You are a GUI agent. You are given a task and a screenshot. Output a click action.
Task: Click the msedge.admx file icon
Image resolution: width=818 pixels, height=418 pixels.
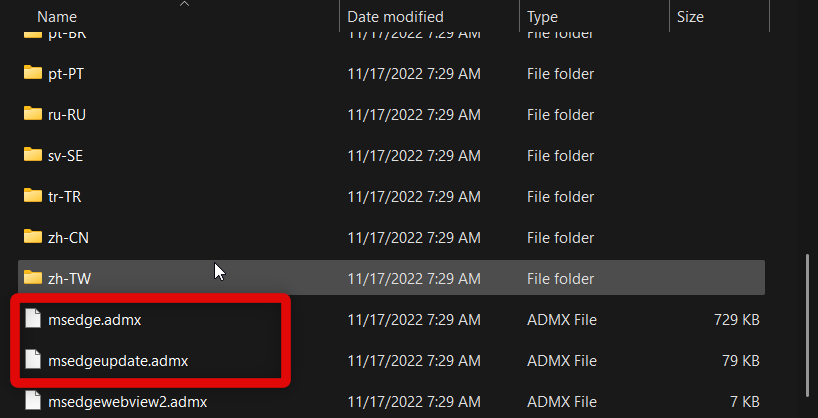[x=33, y=320]
